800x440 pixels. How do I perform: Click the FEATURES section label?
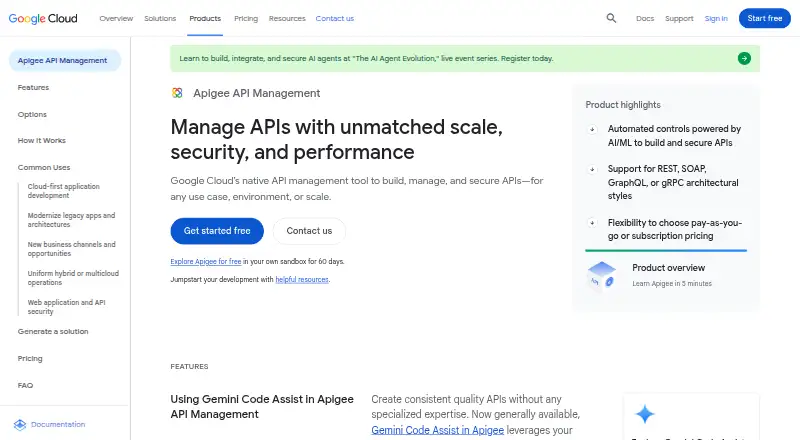pyautogui.click(x=189, y=366)
